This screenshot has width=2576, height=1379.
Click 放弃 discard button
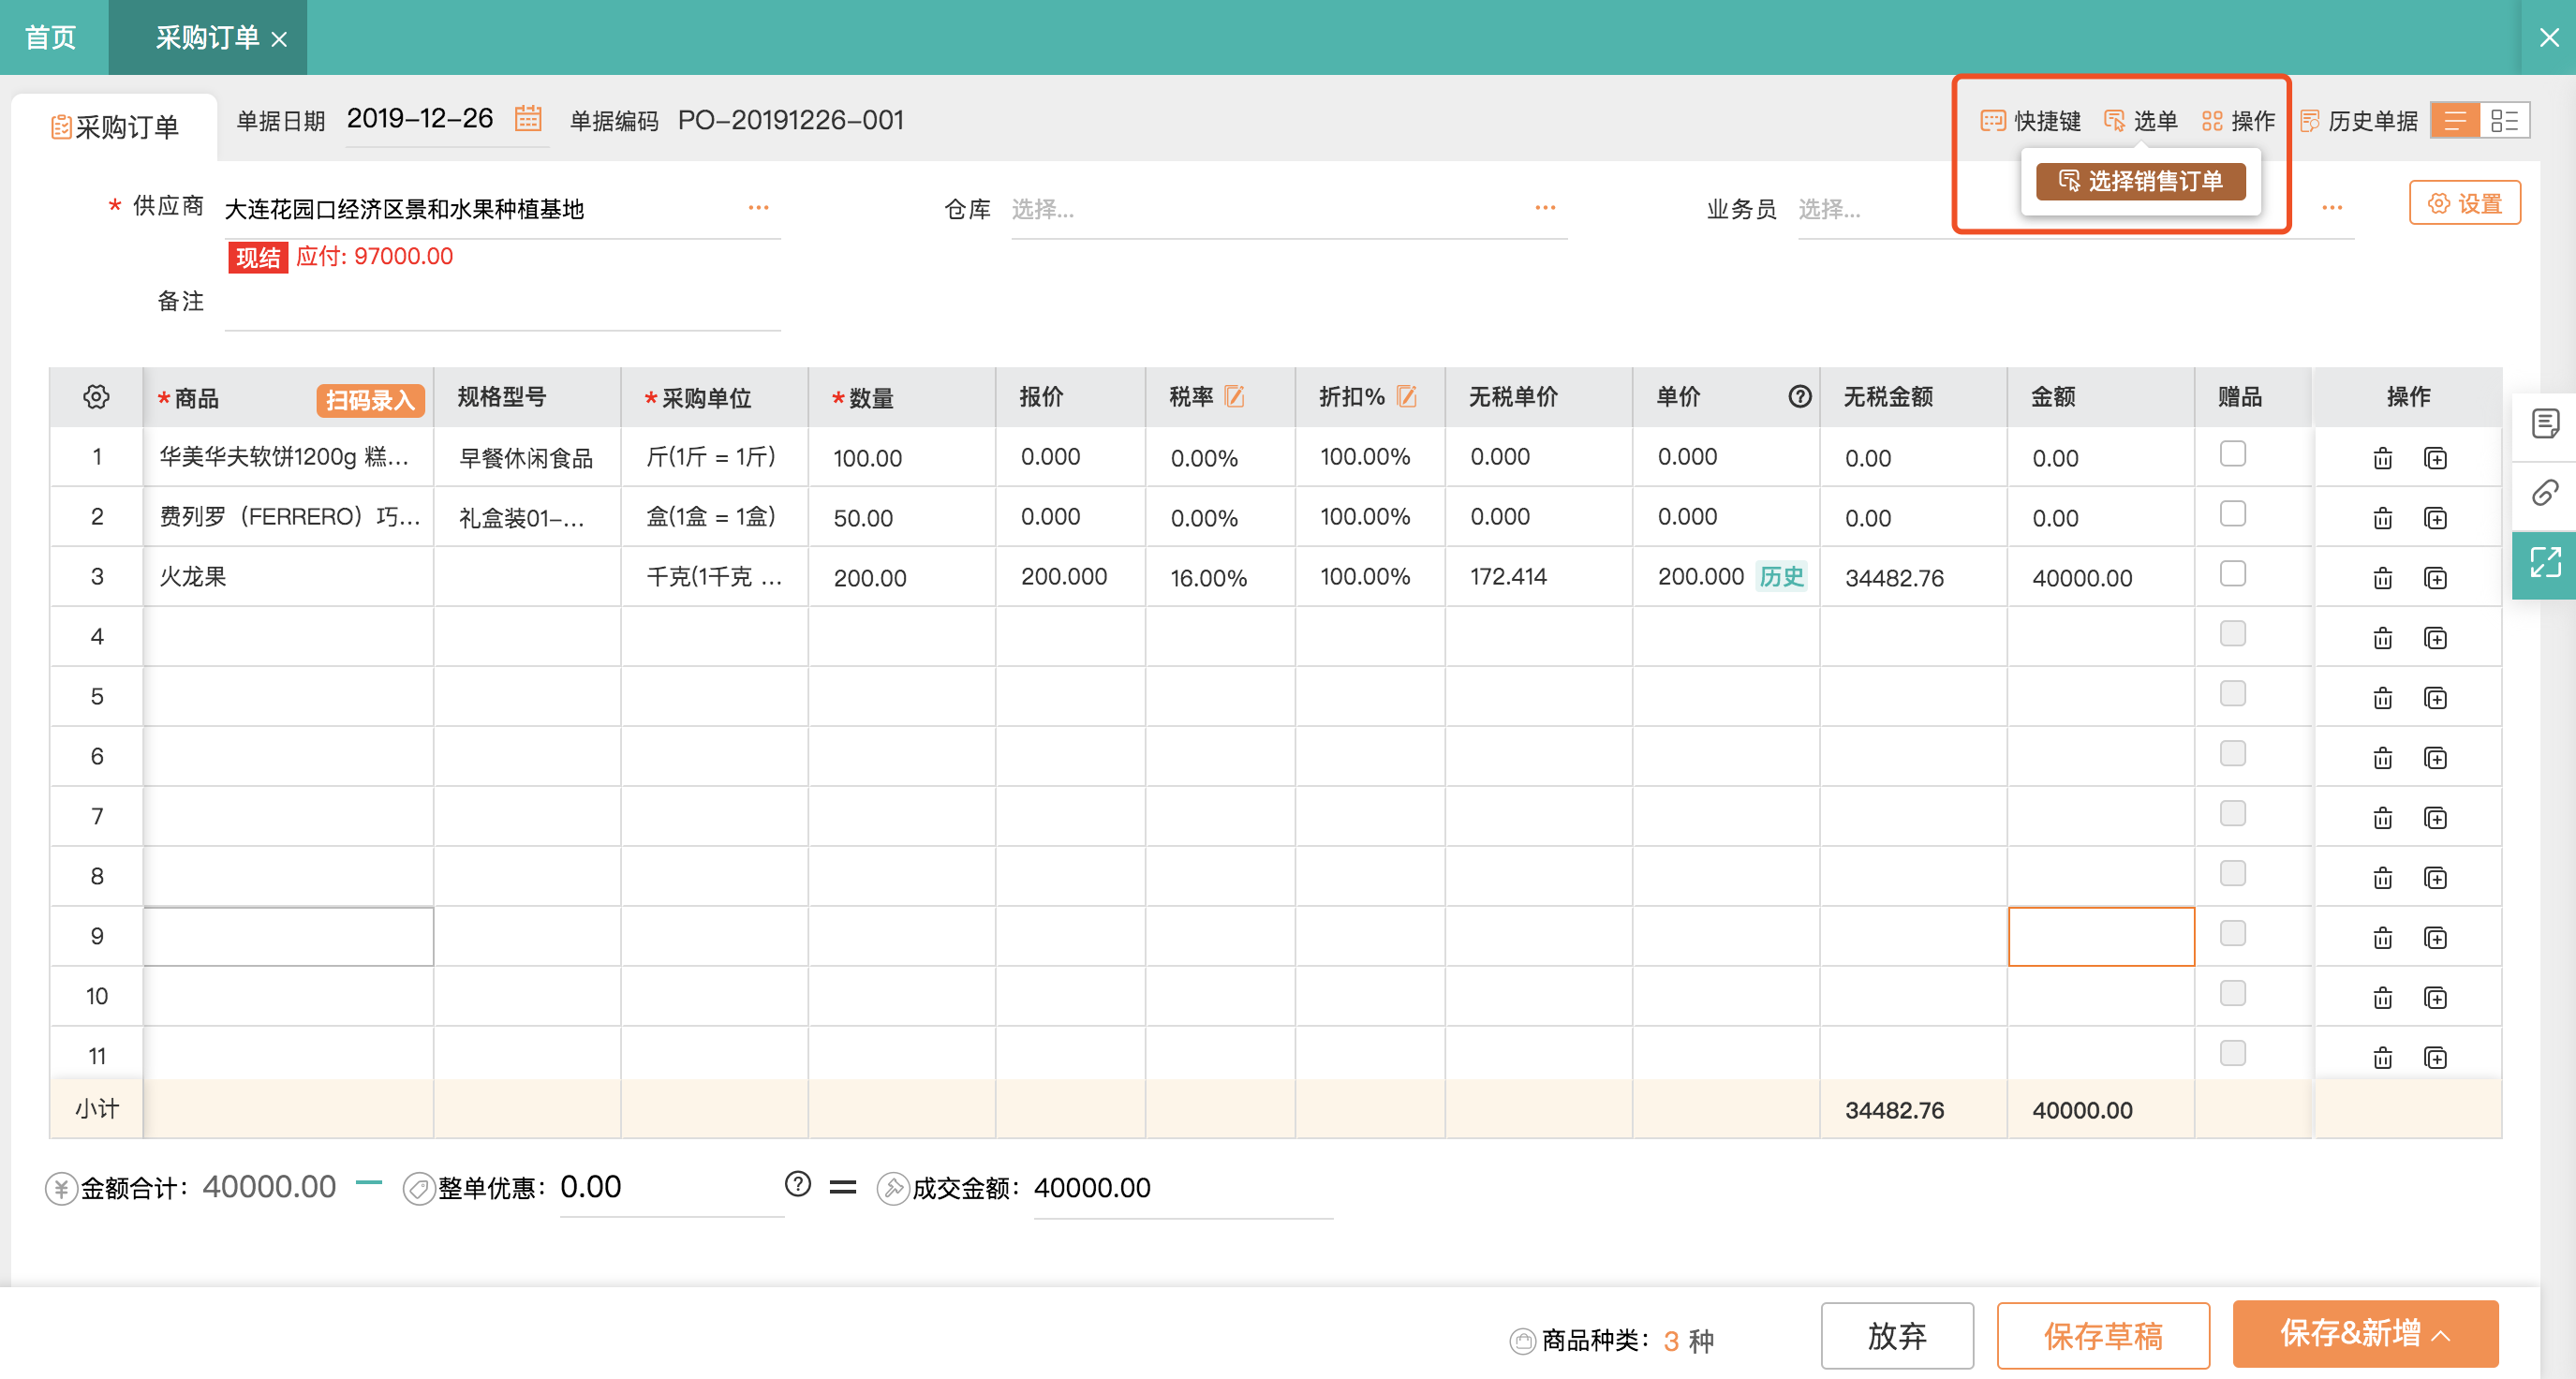1894,1329
